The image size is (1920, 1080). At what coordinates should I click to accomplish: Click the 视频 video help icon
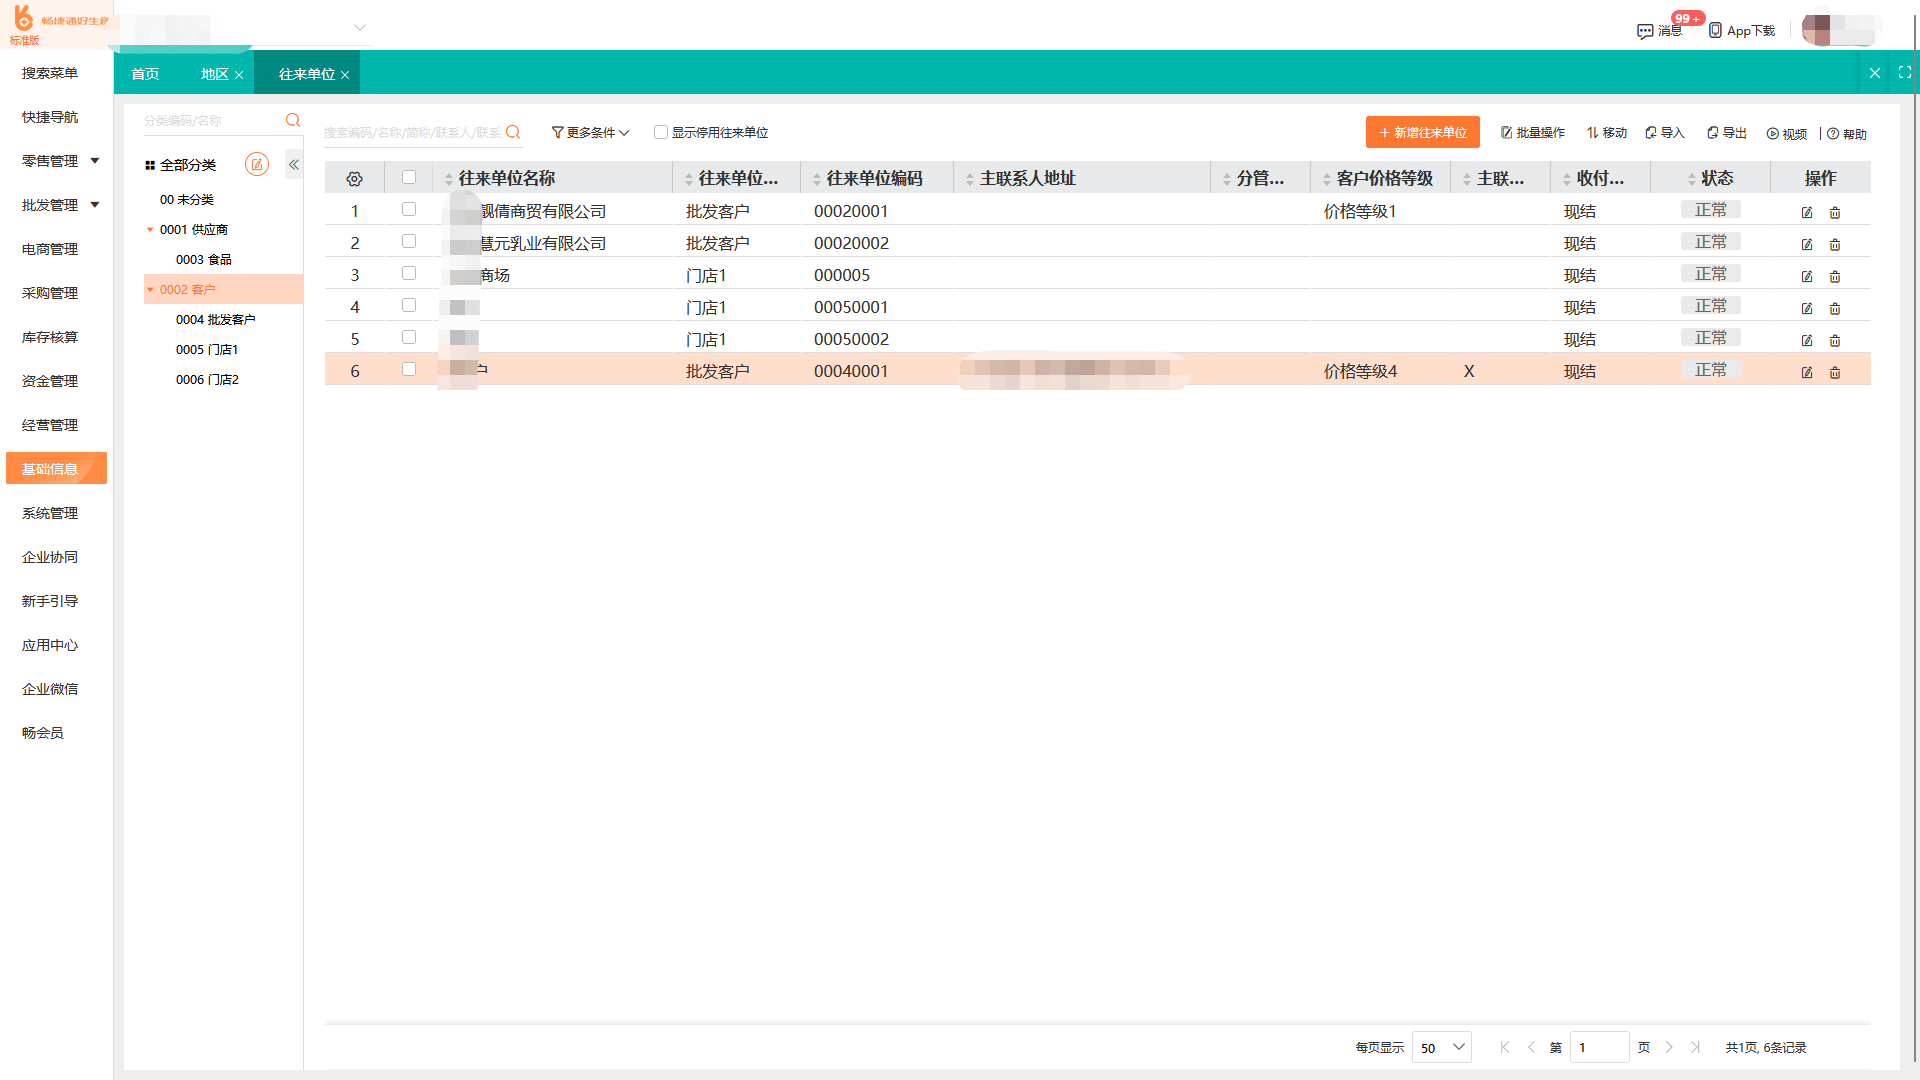tap(1787, 131)
